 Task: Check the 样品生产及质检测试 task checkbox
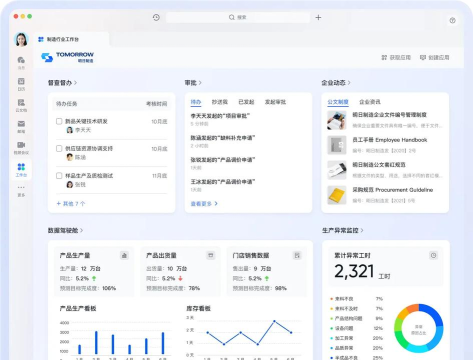(x=59, y=176)
